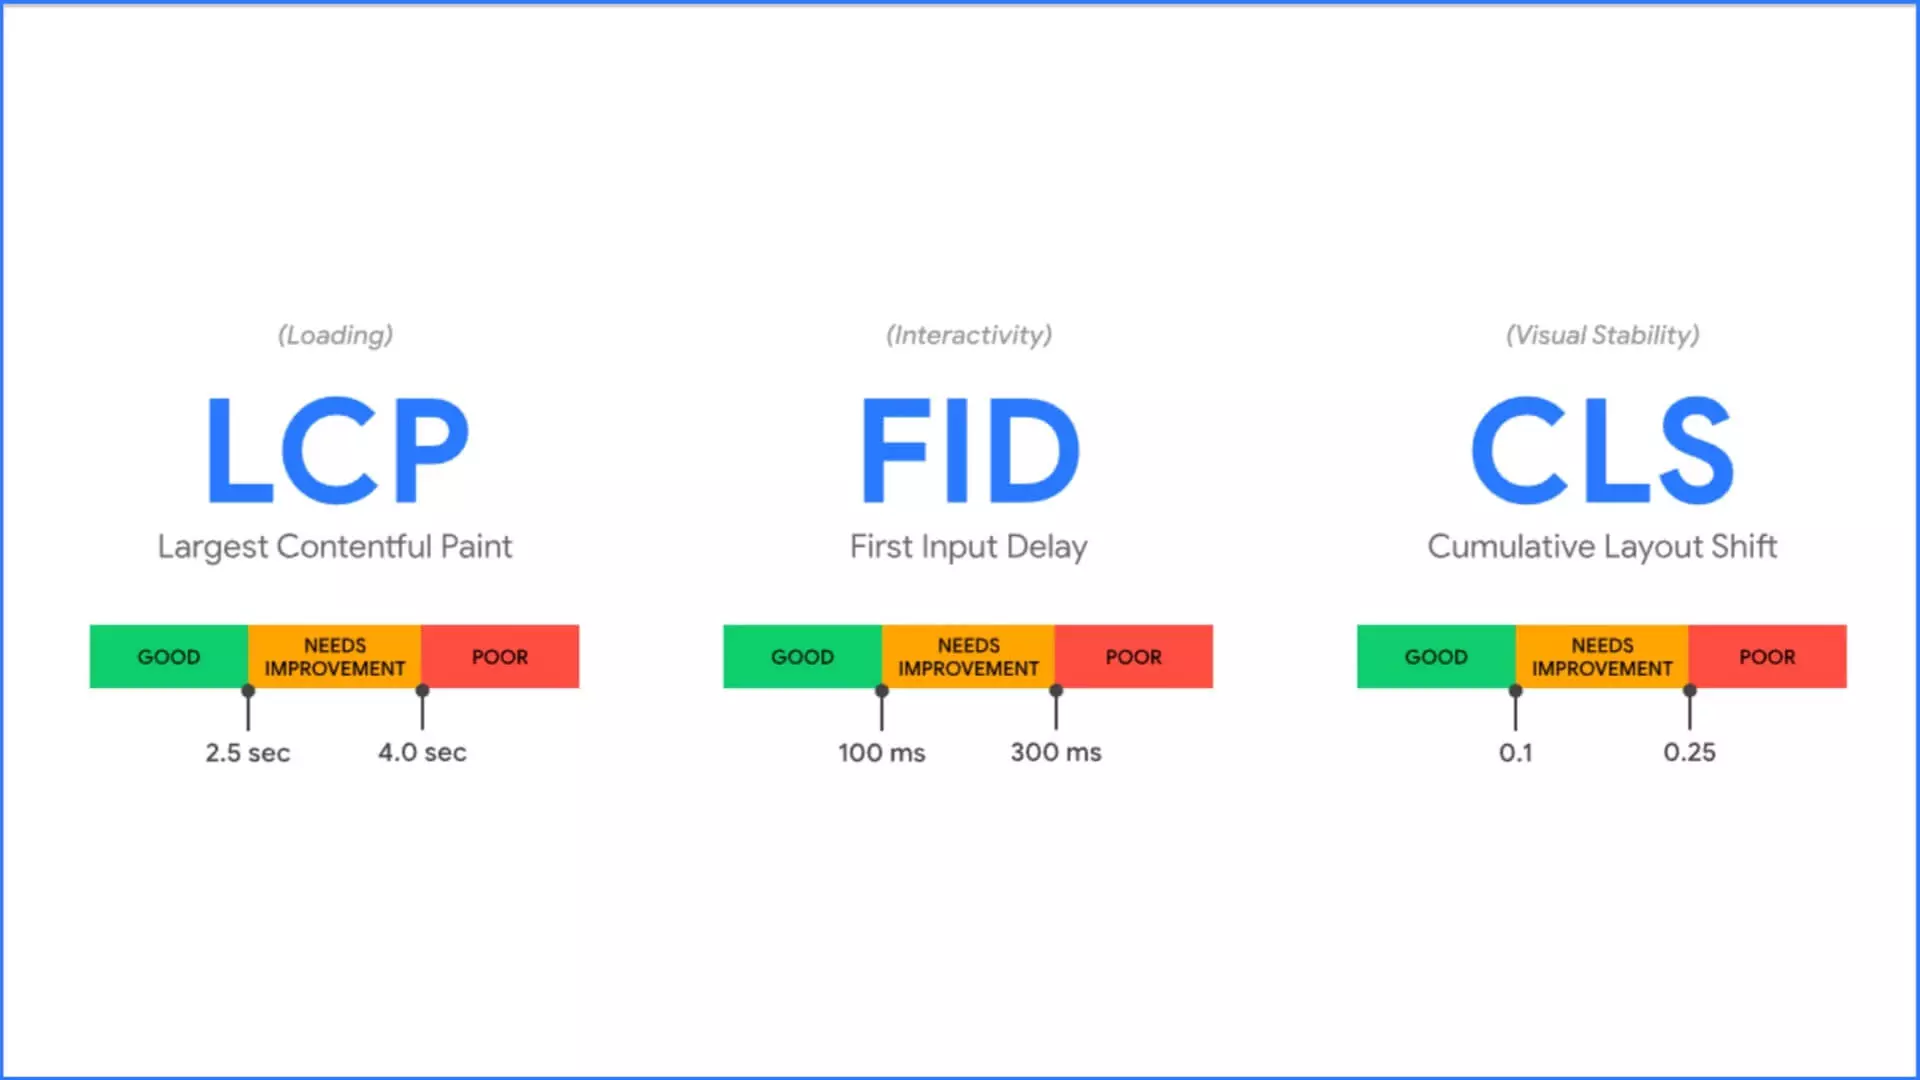
Task: Click the FID metric icon
Action: click(969, 450)
